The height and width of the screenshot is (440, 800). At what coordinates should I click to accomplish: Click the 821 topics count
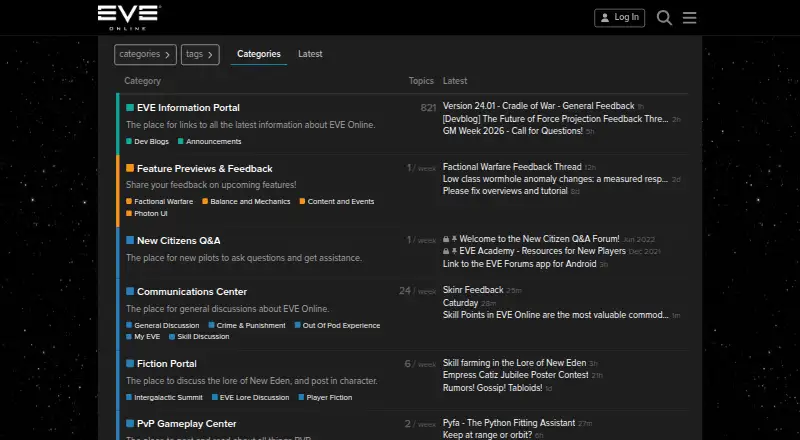coord(428,108)
